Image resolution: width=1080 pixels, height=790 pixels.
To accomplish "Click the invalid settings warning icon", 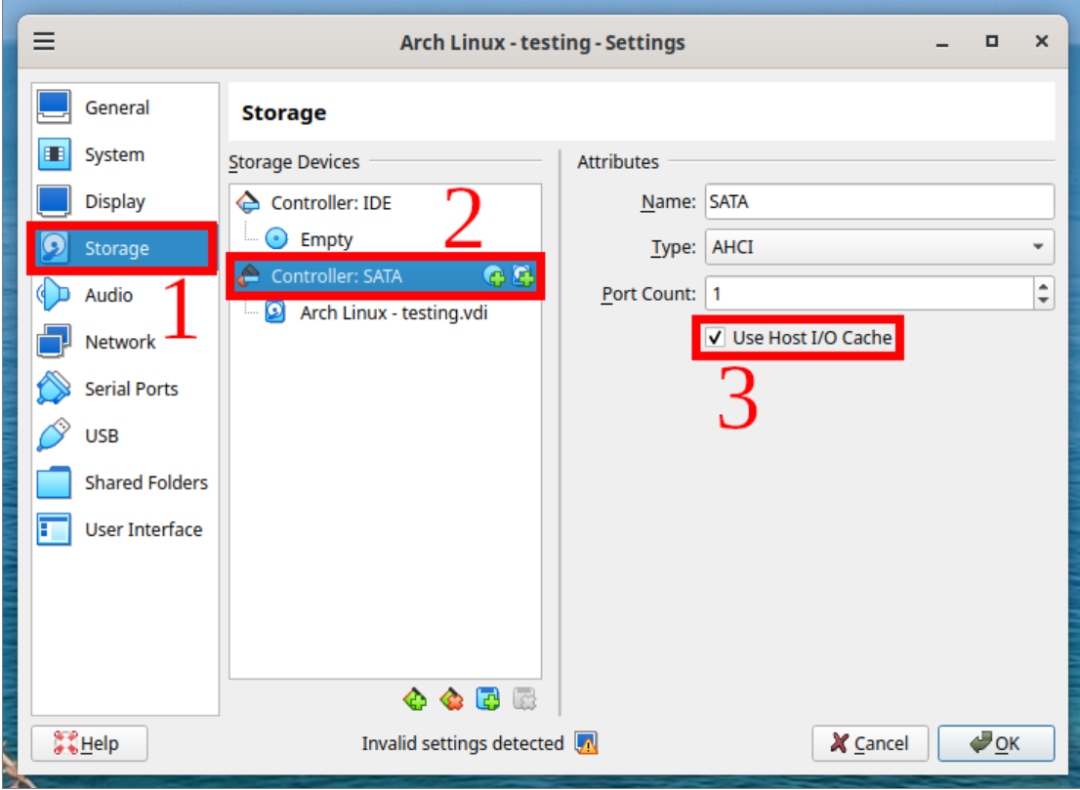I will point(586,743).
